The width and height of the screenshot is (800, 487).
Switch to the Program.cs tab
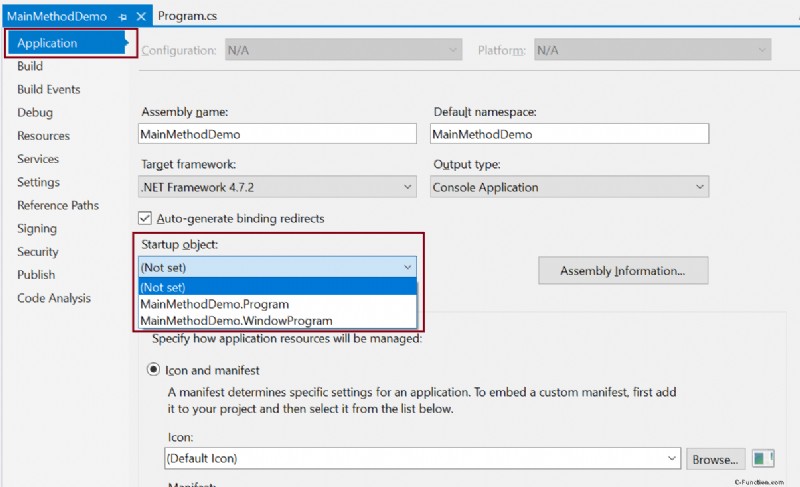coord(188,17)
